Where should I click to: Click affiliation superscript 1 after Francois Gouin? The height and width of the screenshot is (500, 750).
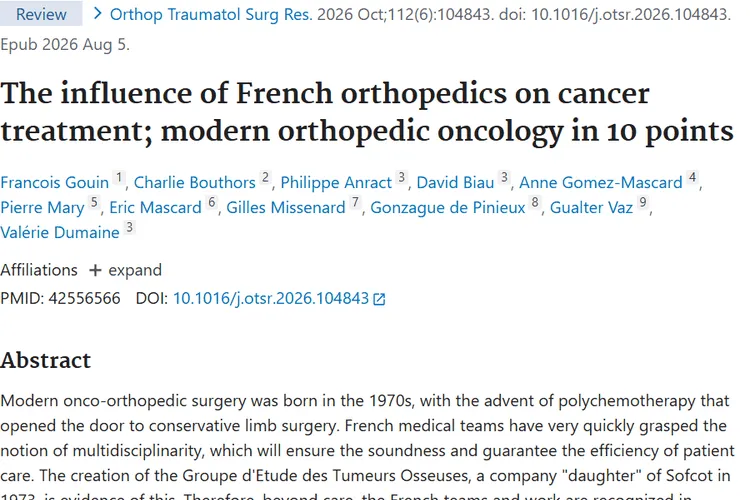pyautogui.click(x=119, y=178)
